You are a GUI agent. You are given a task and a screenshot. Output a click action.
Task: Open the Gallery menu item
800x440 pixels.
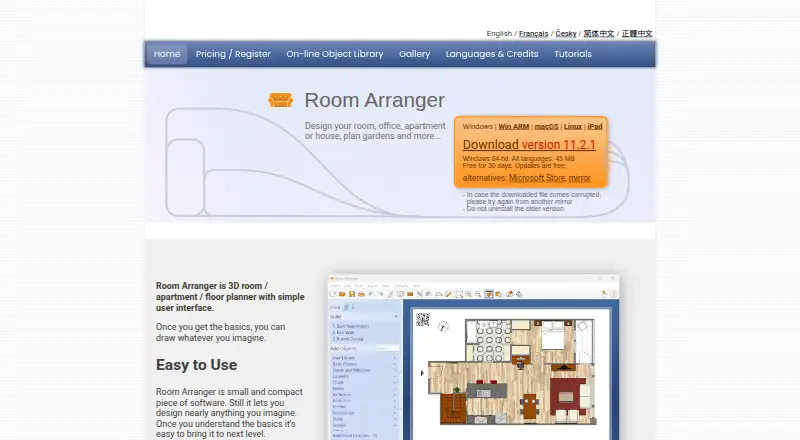(414, 54)
